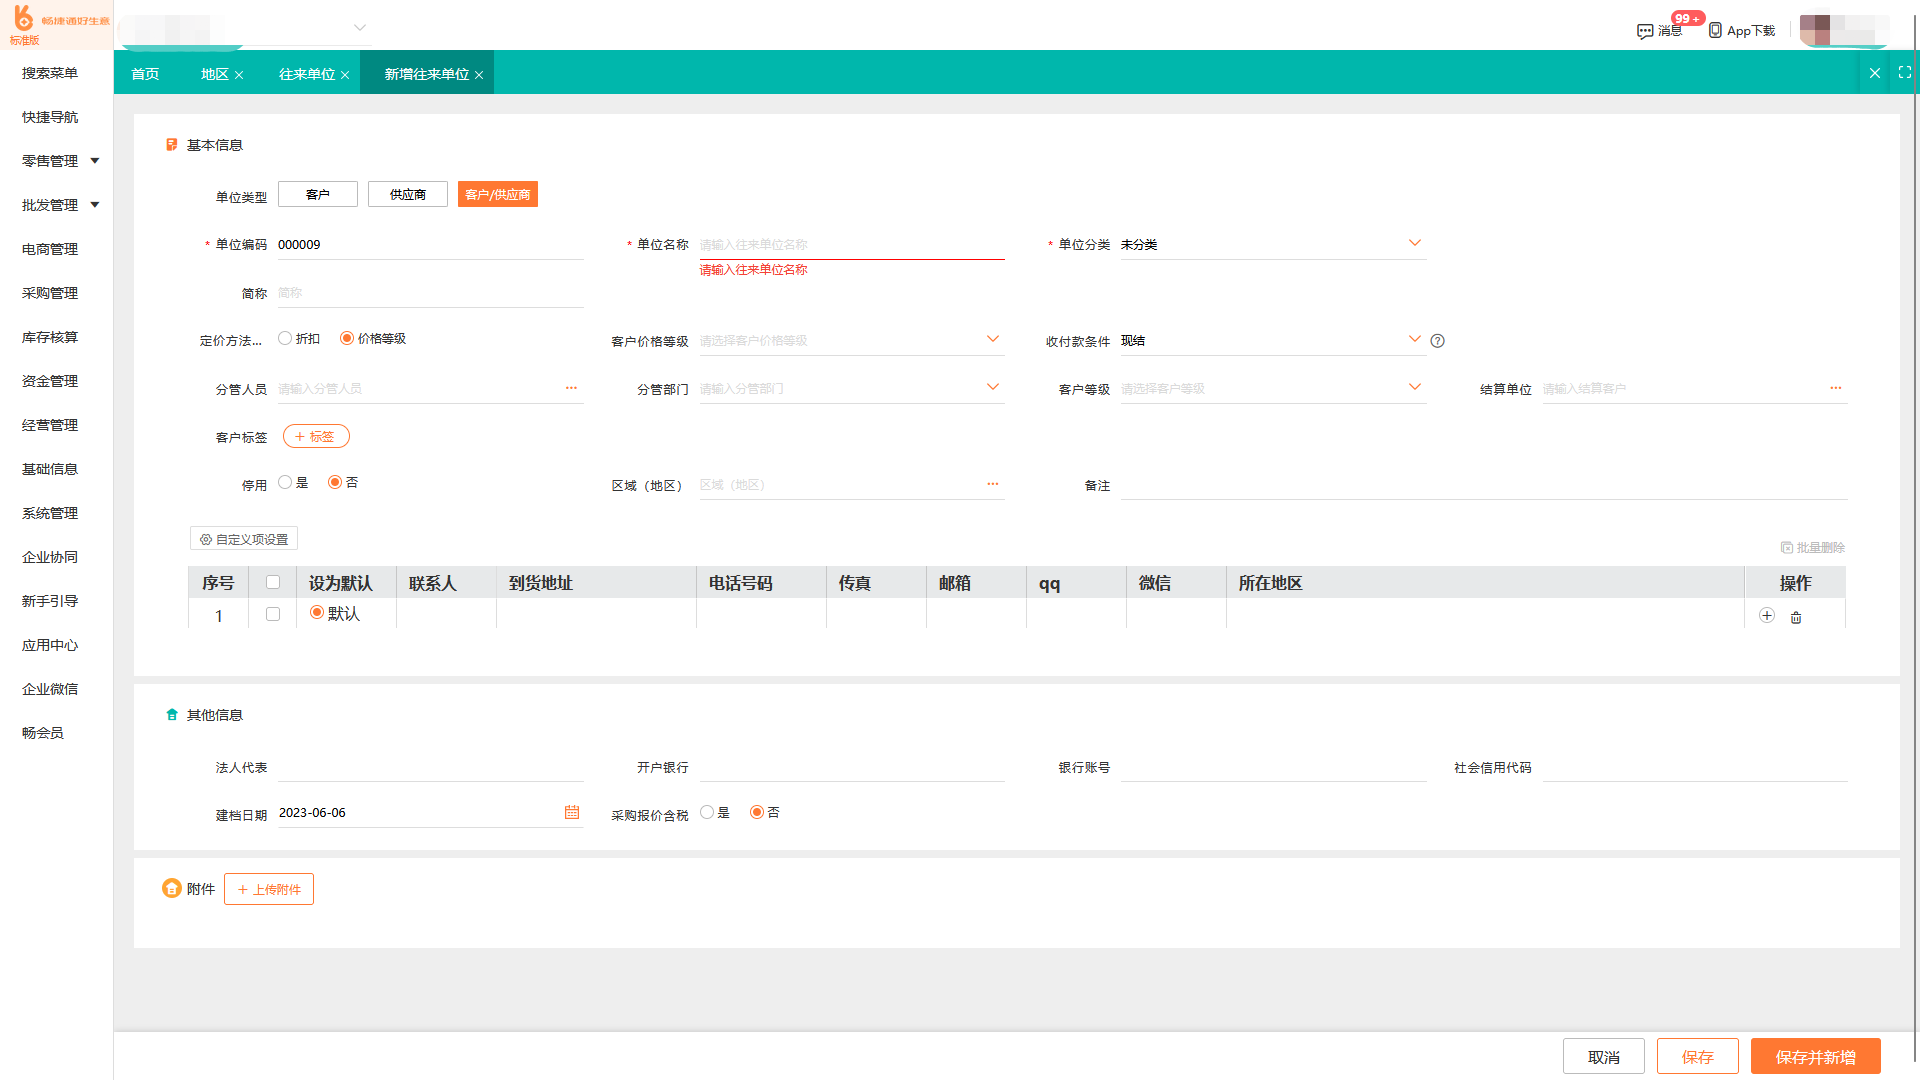
Task: Click the 其他信息 section house icon
Action: click(x=170, y=715)
